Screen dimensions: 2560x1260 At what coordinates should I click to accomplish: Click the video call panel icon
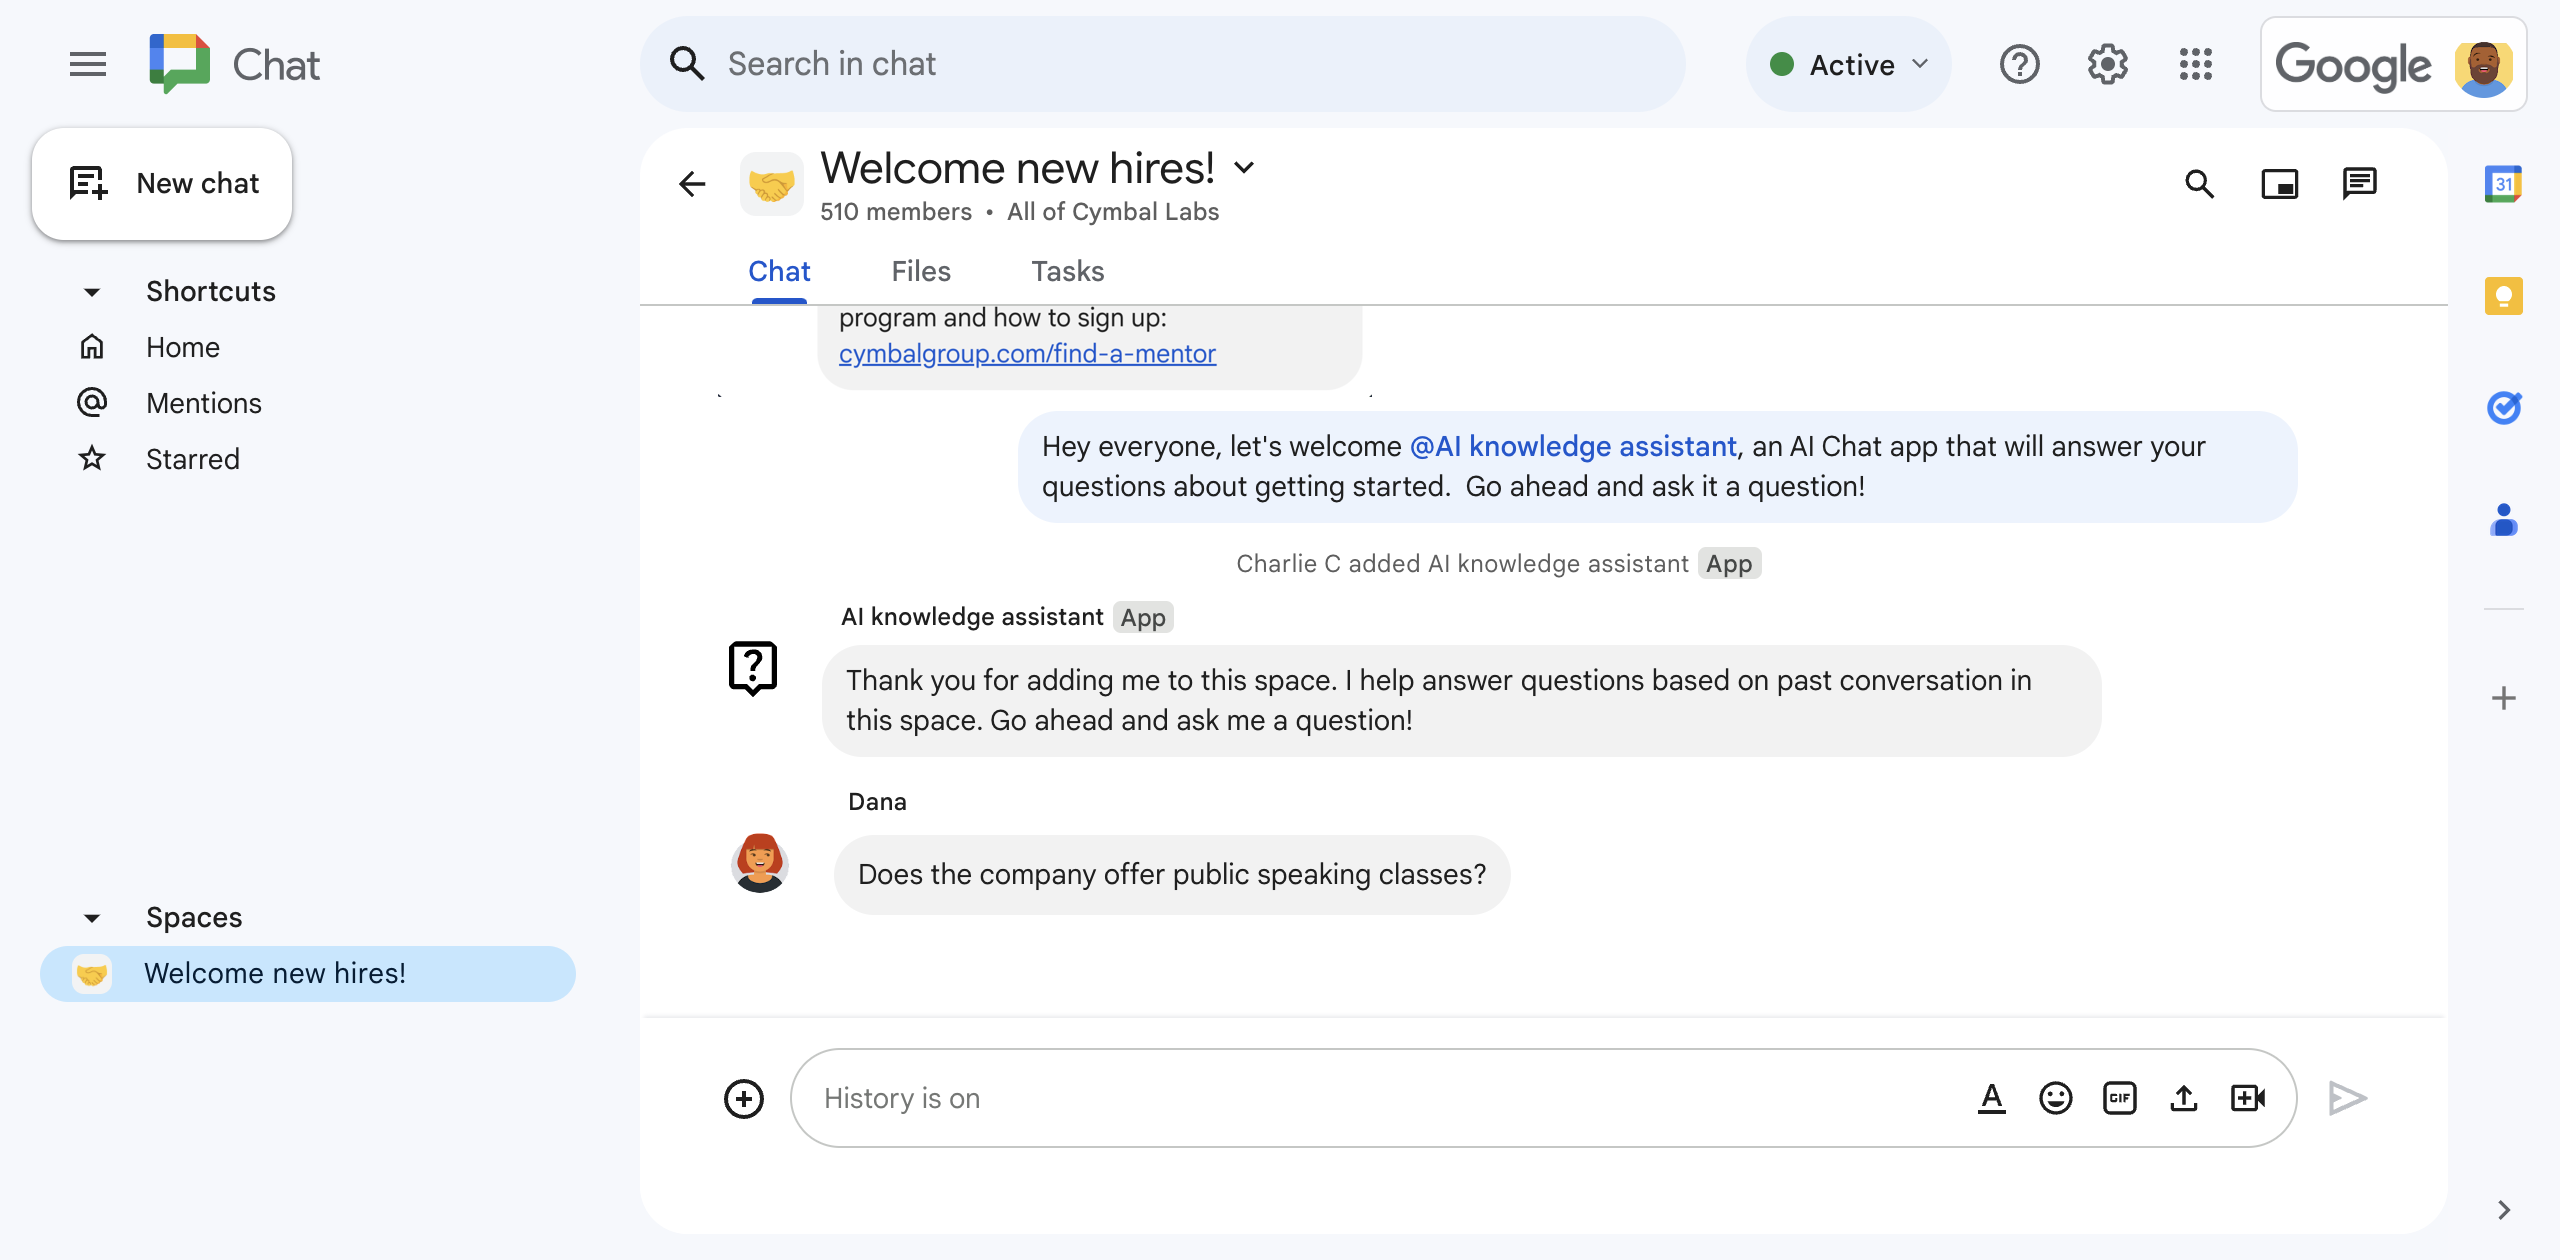[2281, 181]
